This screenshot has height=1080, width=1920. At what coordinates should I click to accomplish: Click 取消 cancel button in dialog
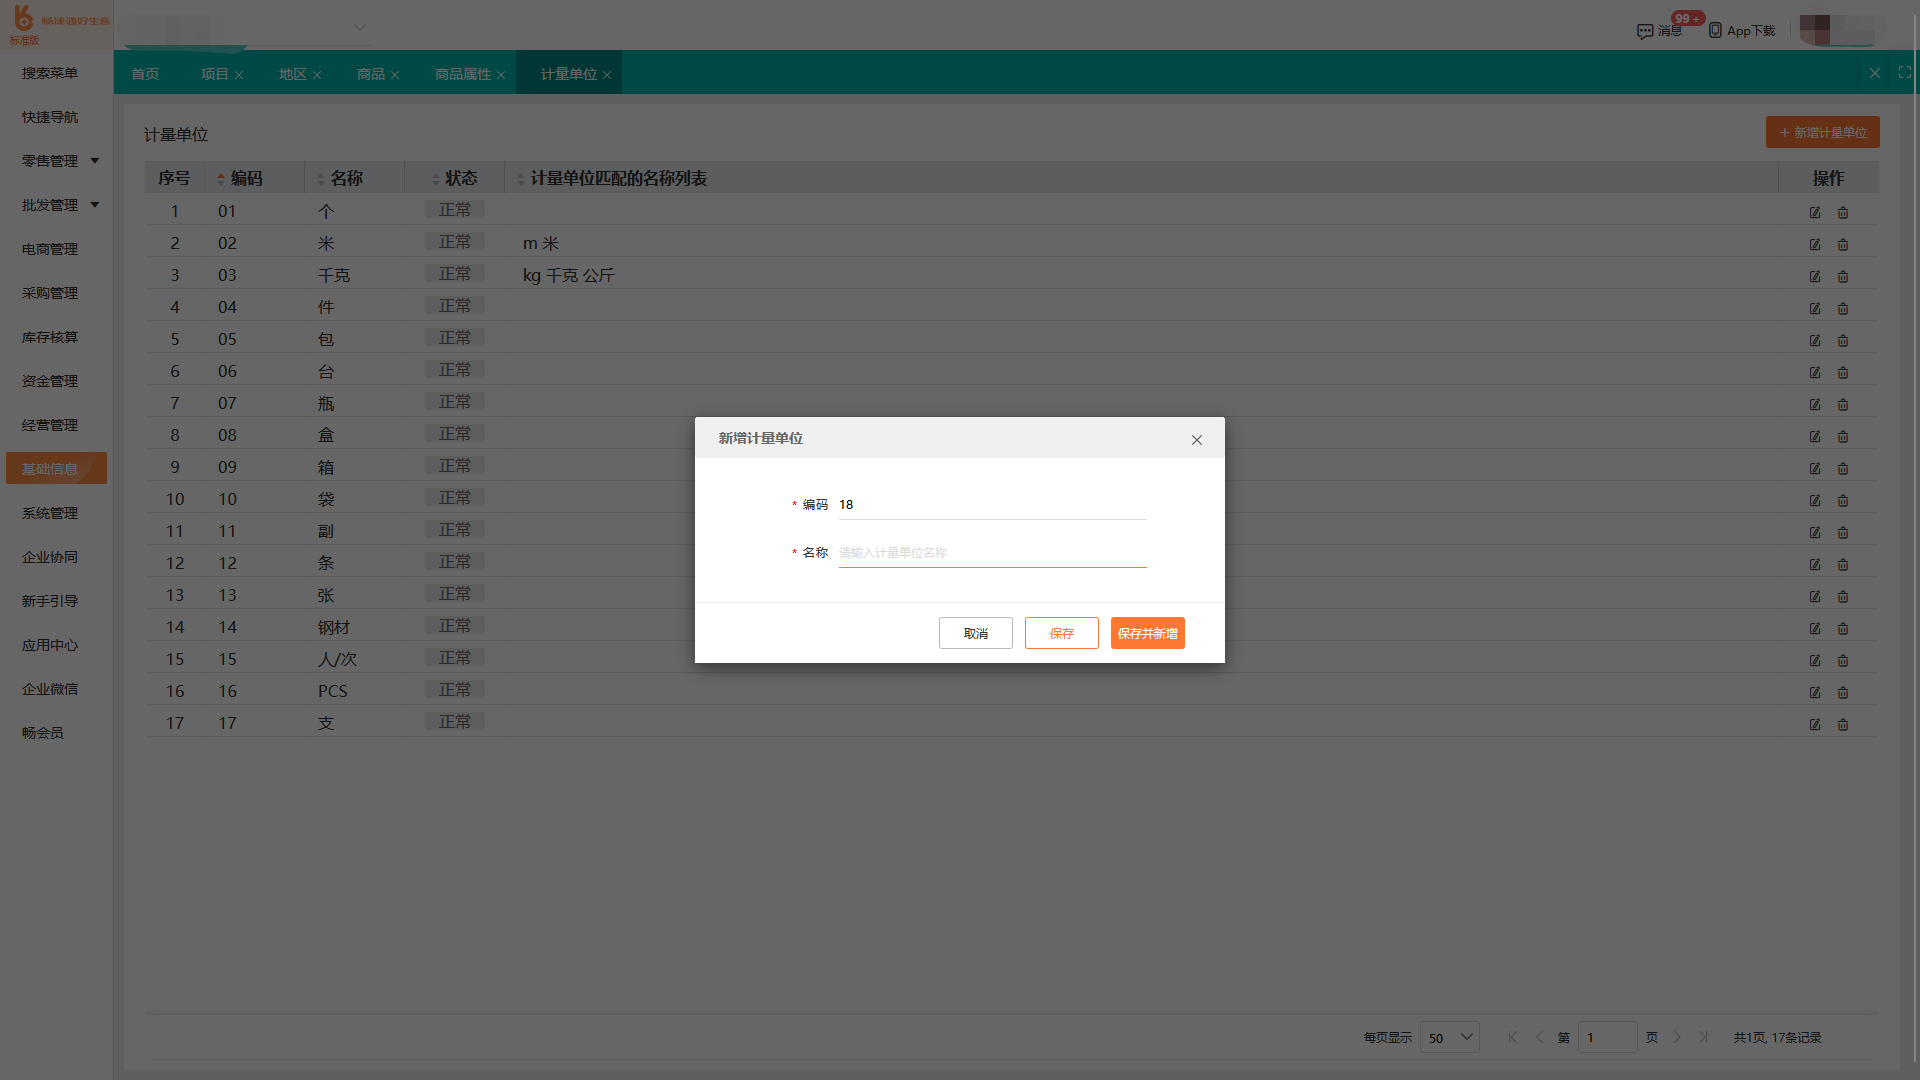976,633
